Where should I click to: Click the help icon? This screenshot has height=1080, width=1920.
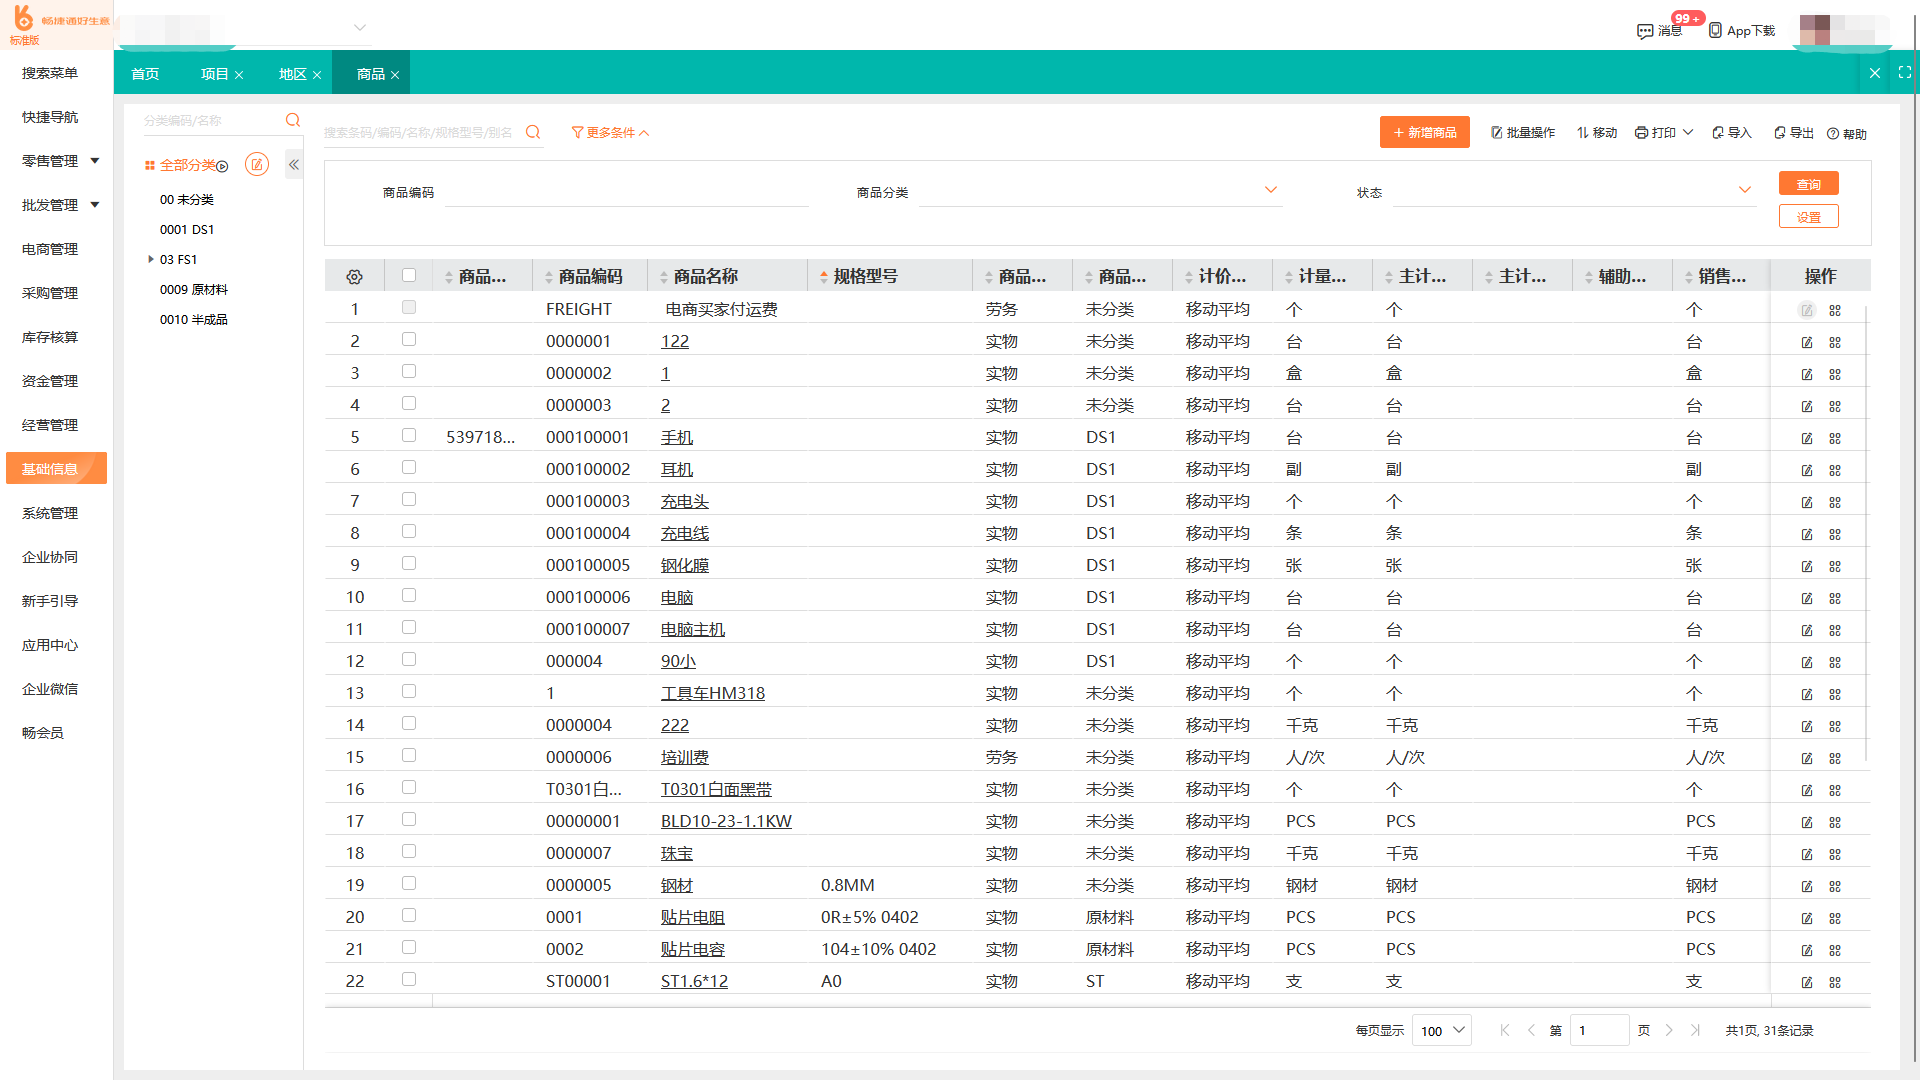(1834, 132)
